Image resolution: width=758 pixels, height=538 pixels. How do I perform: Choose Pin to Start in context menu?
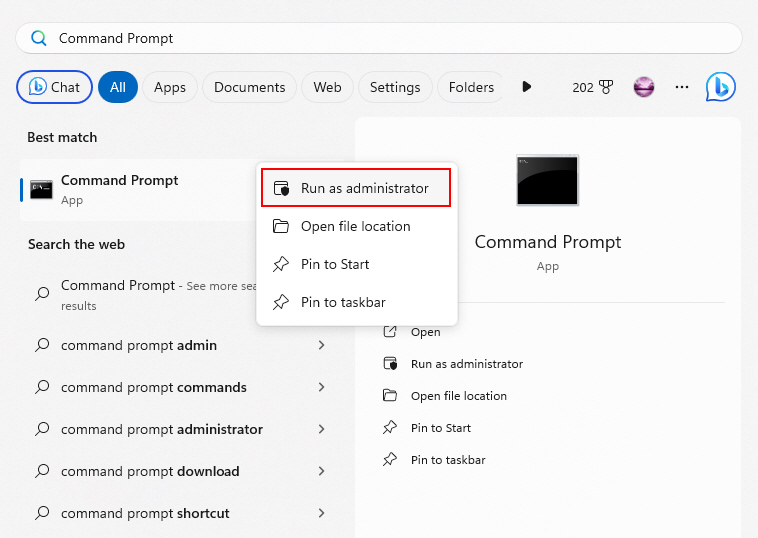356,264
